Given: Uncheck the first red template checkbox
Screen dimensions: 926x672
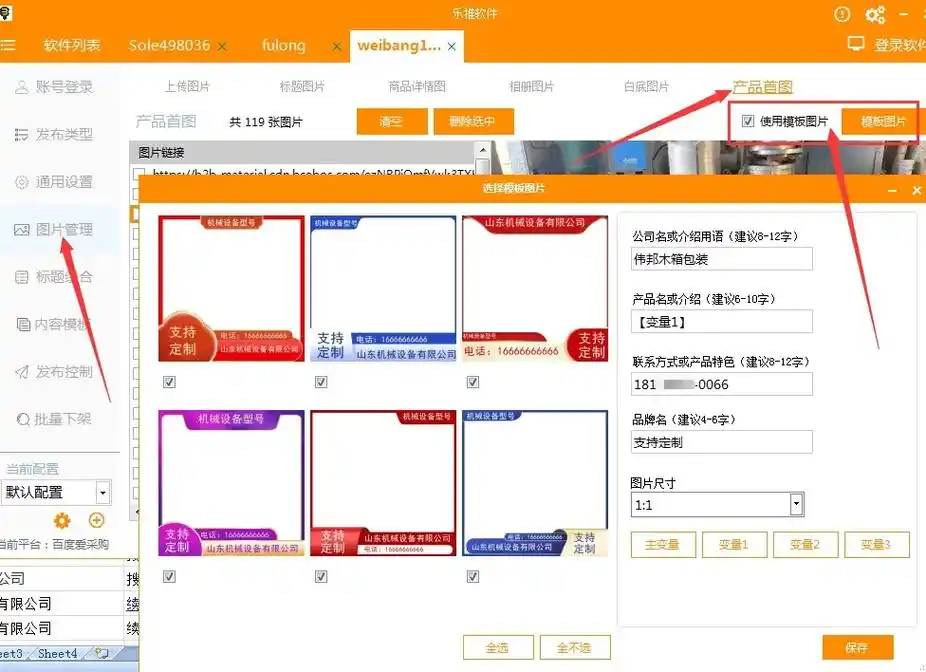Looking at the screenshot, I should (x=169, y=382).
